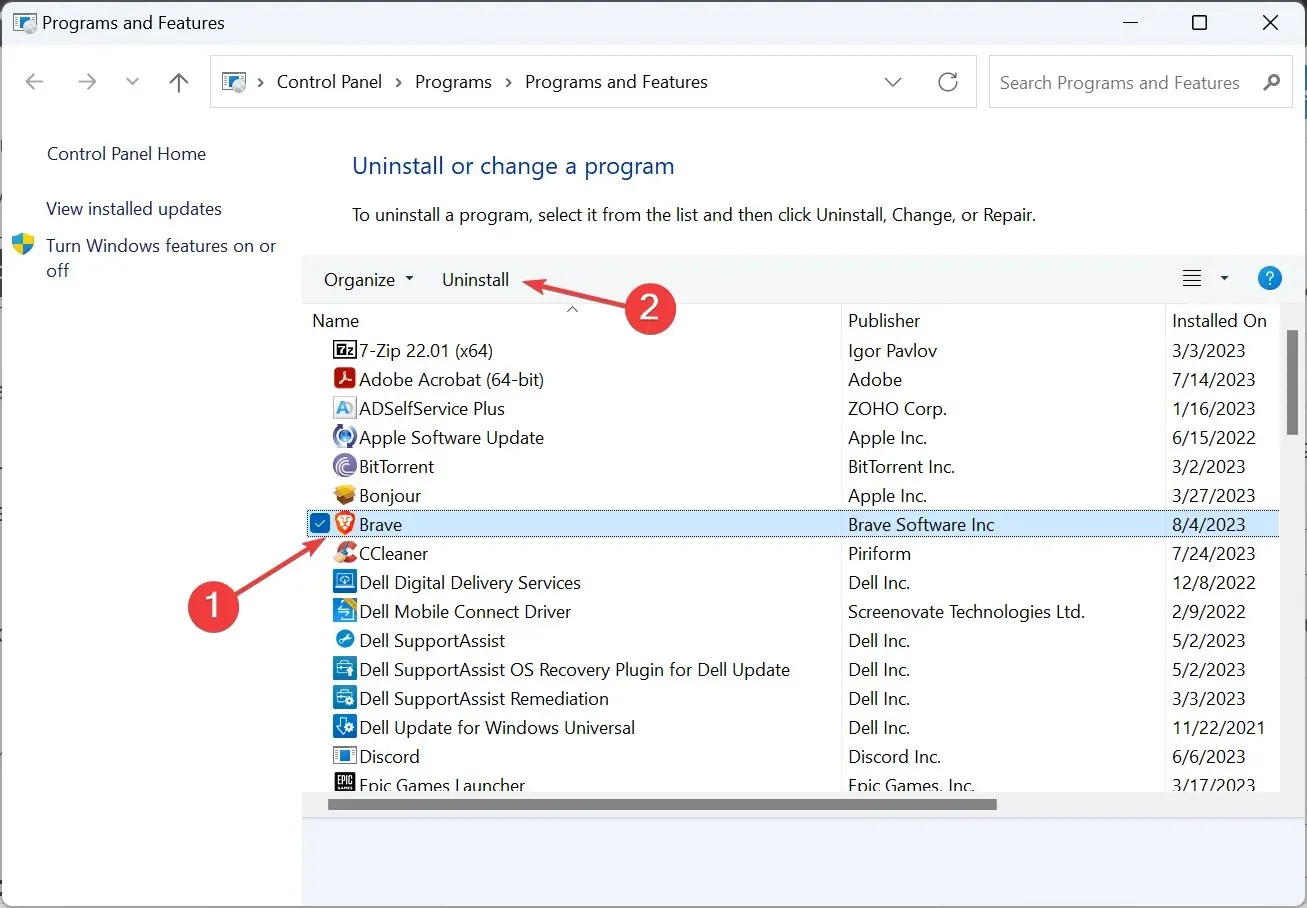Click publisher BitTorrent Inc.
Viewport: 1307px width, 908px height.
[x=901, y=467]
